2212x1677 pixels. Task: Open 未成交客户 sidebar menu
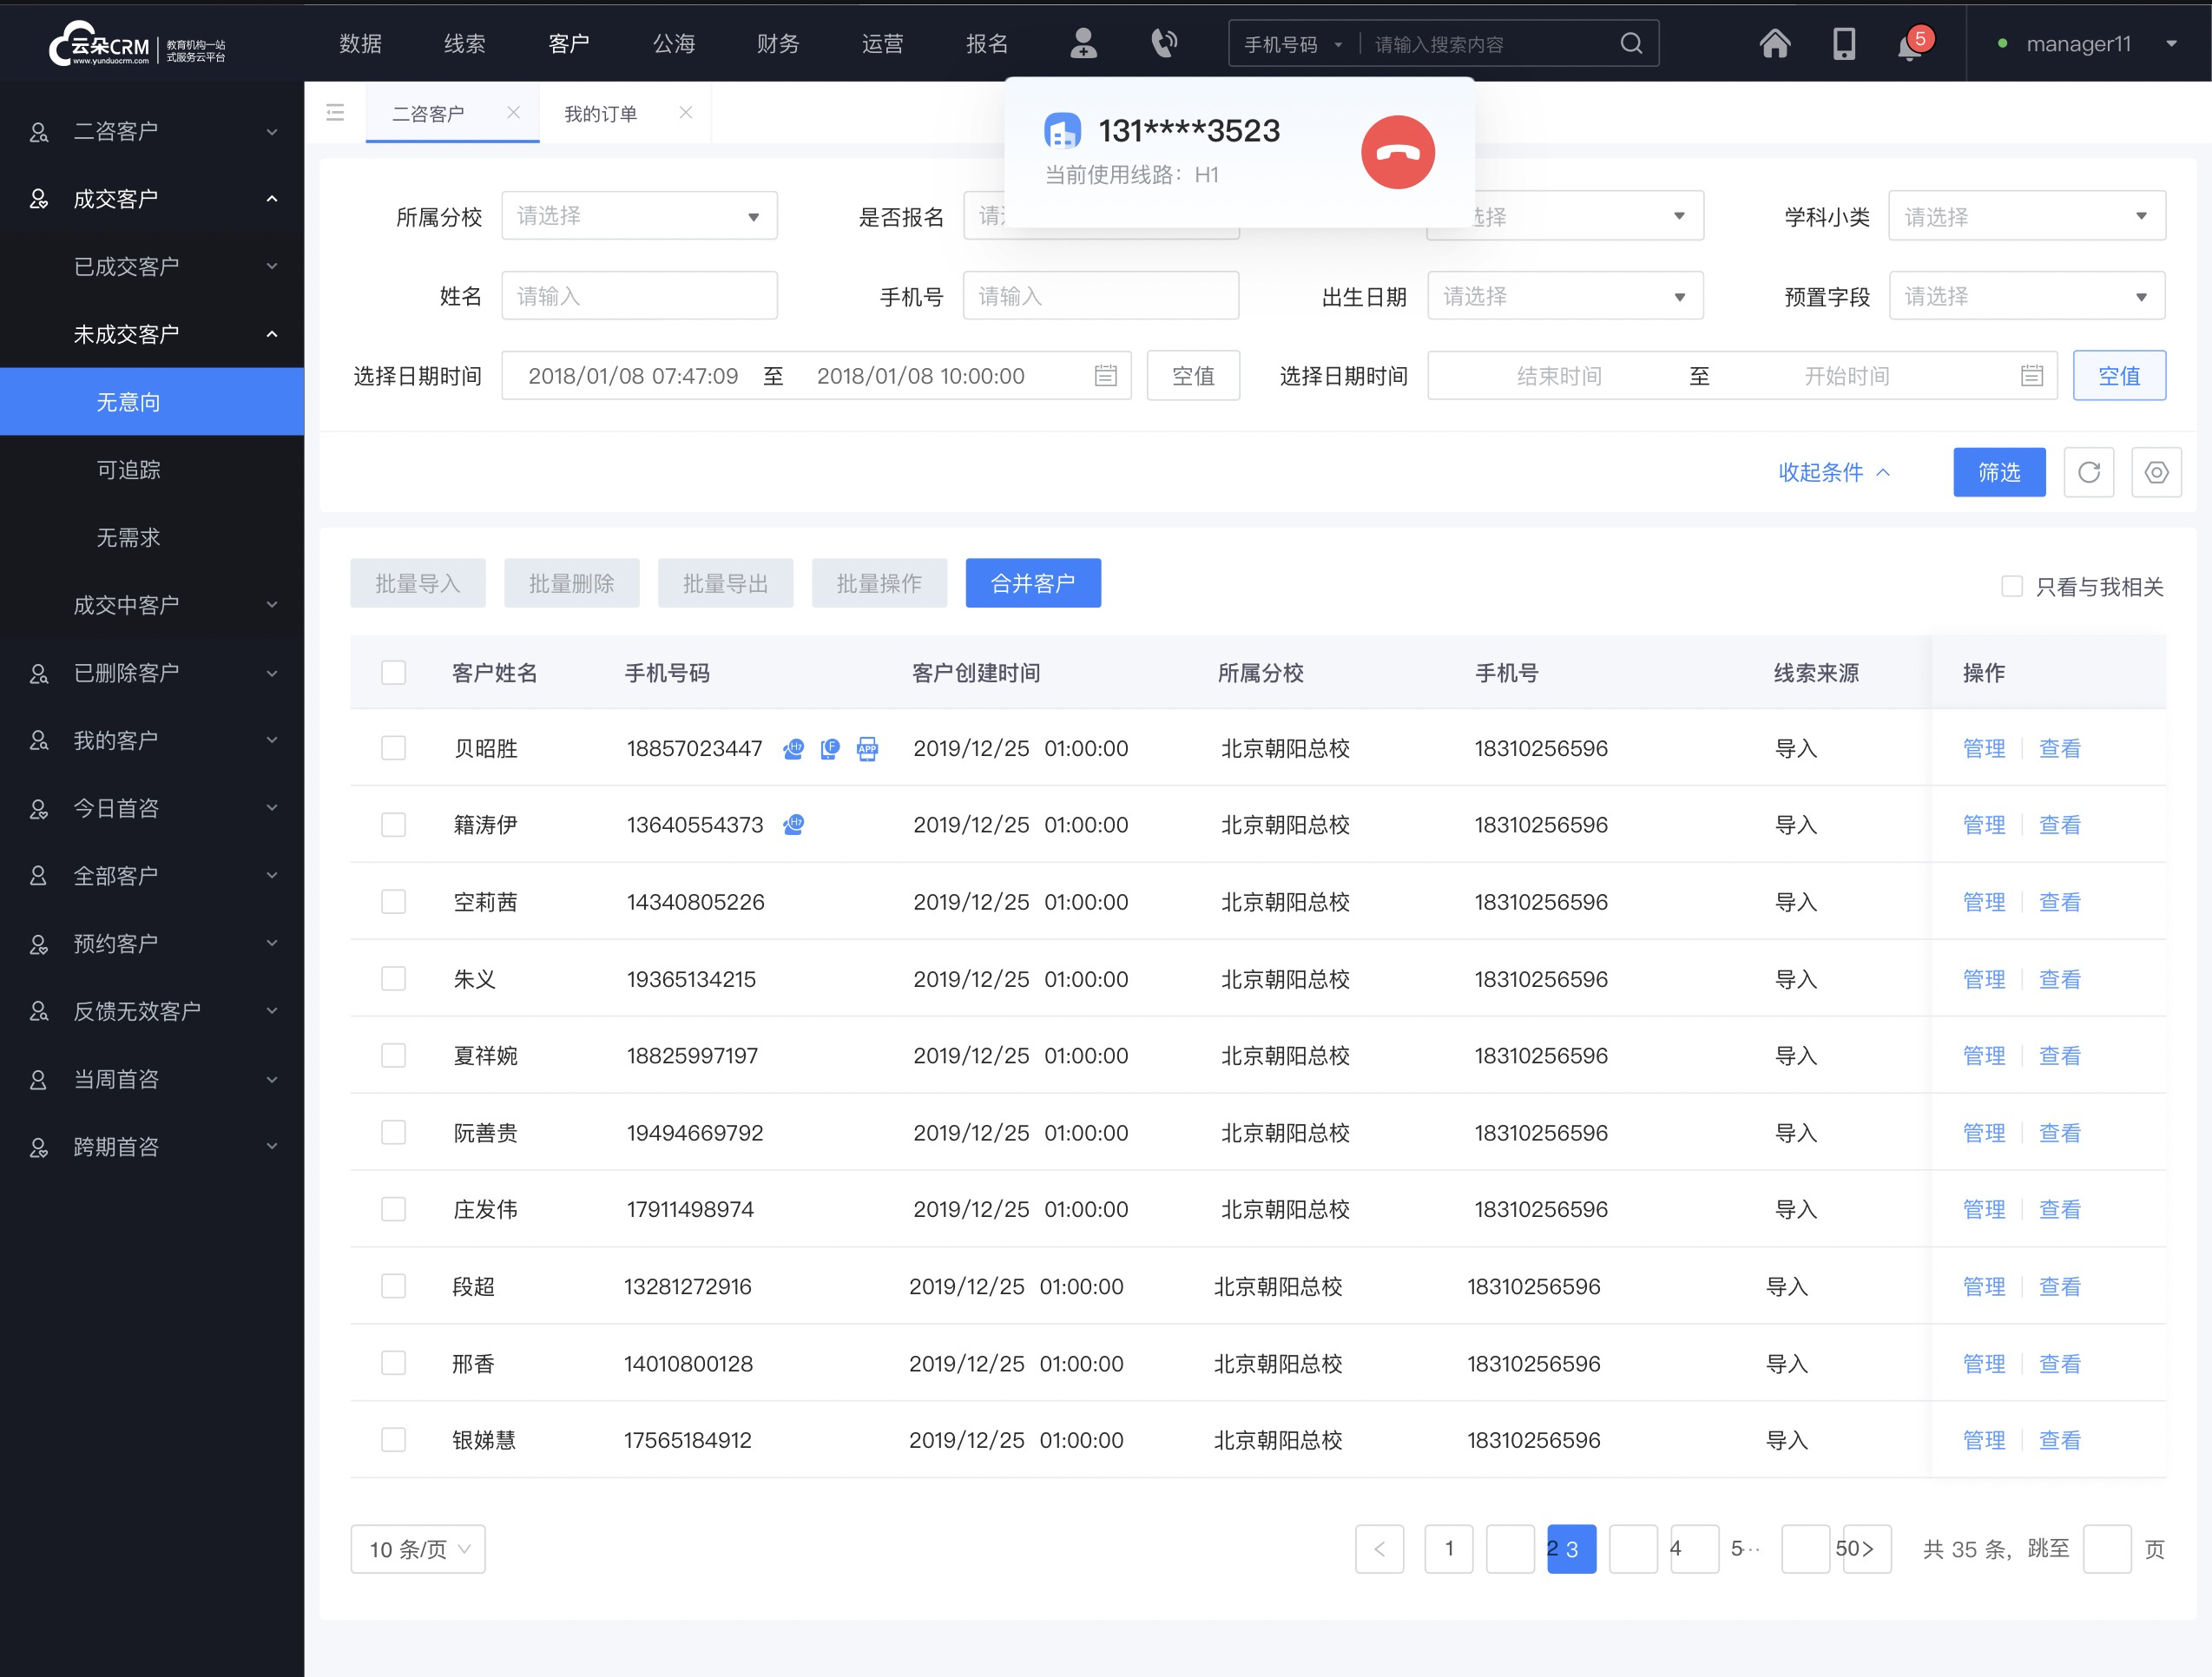pyautogui.click(x=151, y=333)
